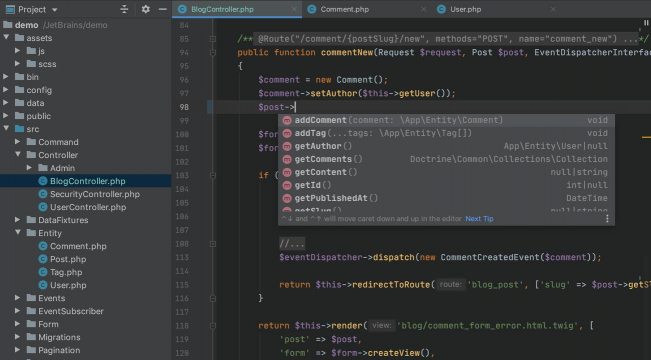Click the folded //... placeholder

pyautogui.click(x=292, y=244)
